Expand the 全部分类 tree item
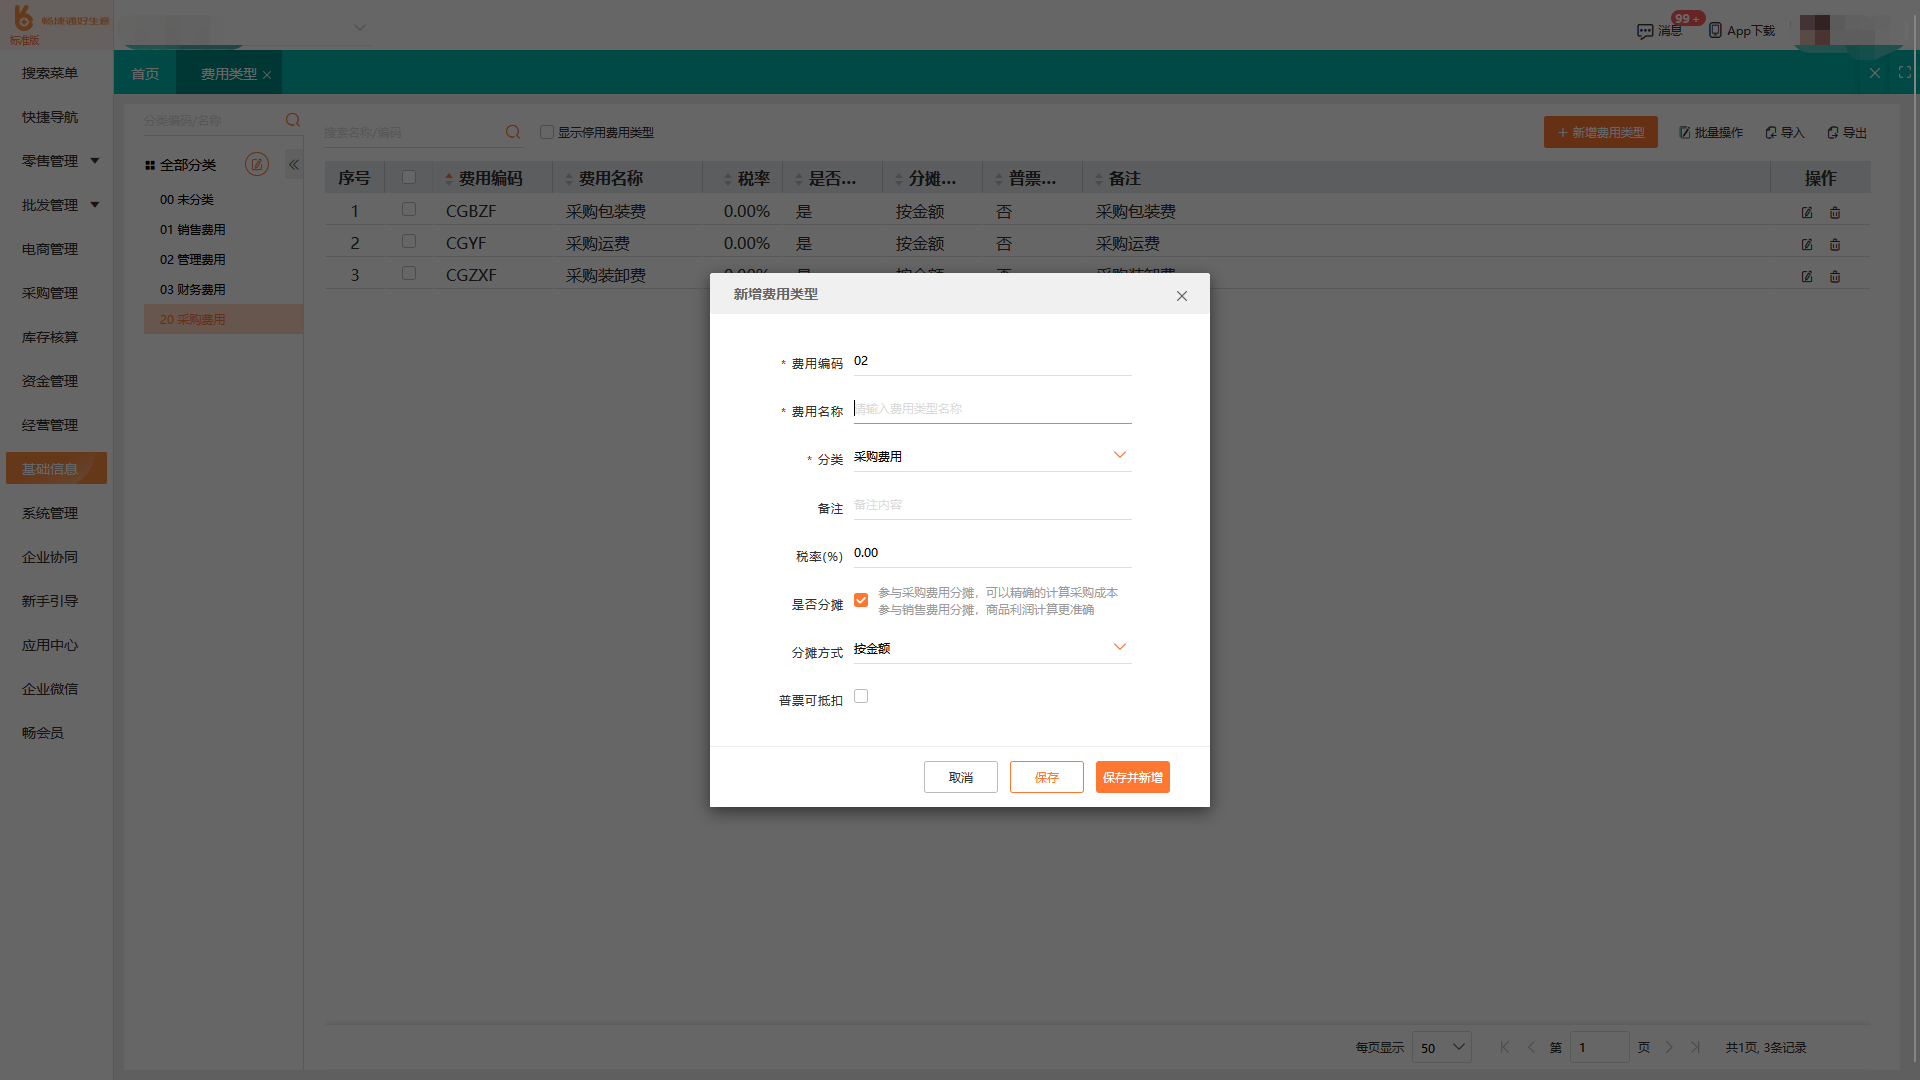This screenshot has width=1920, height=1080. tap(149, 165)
